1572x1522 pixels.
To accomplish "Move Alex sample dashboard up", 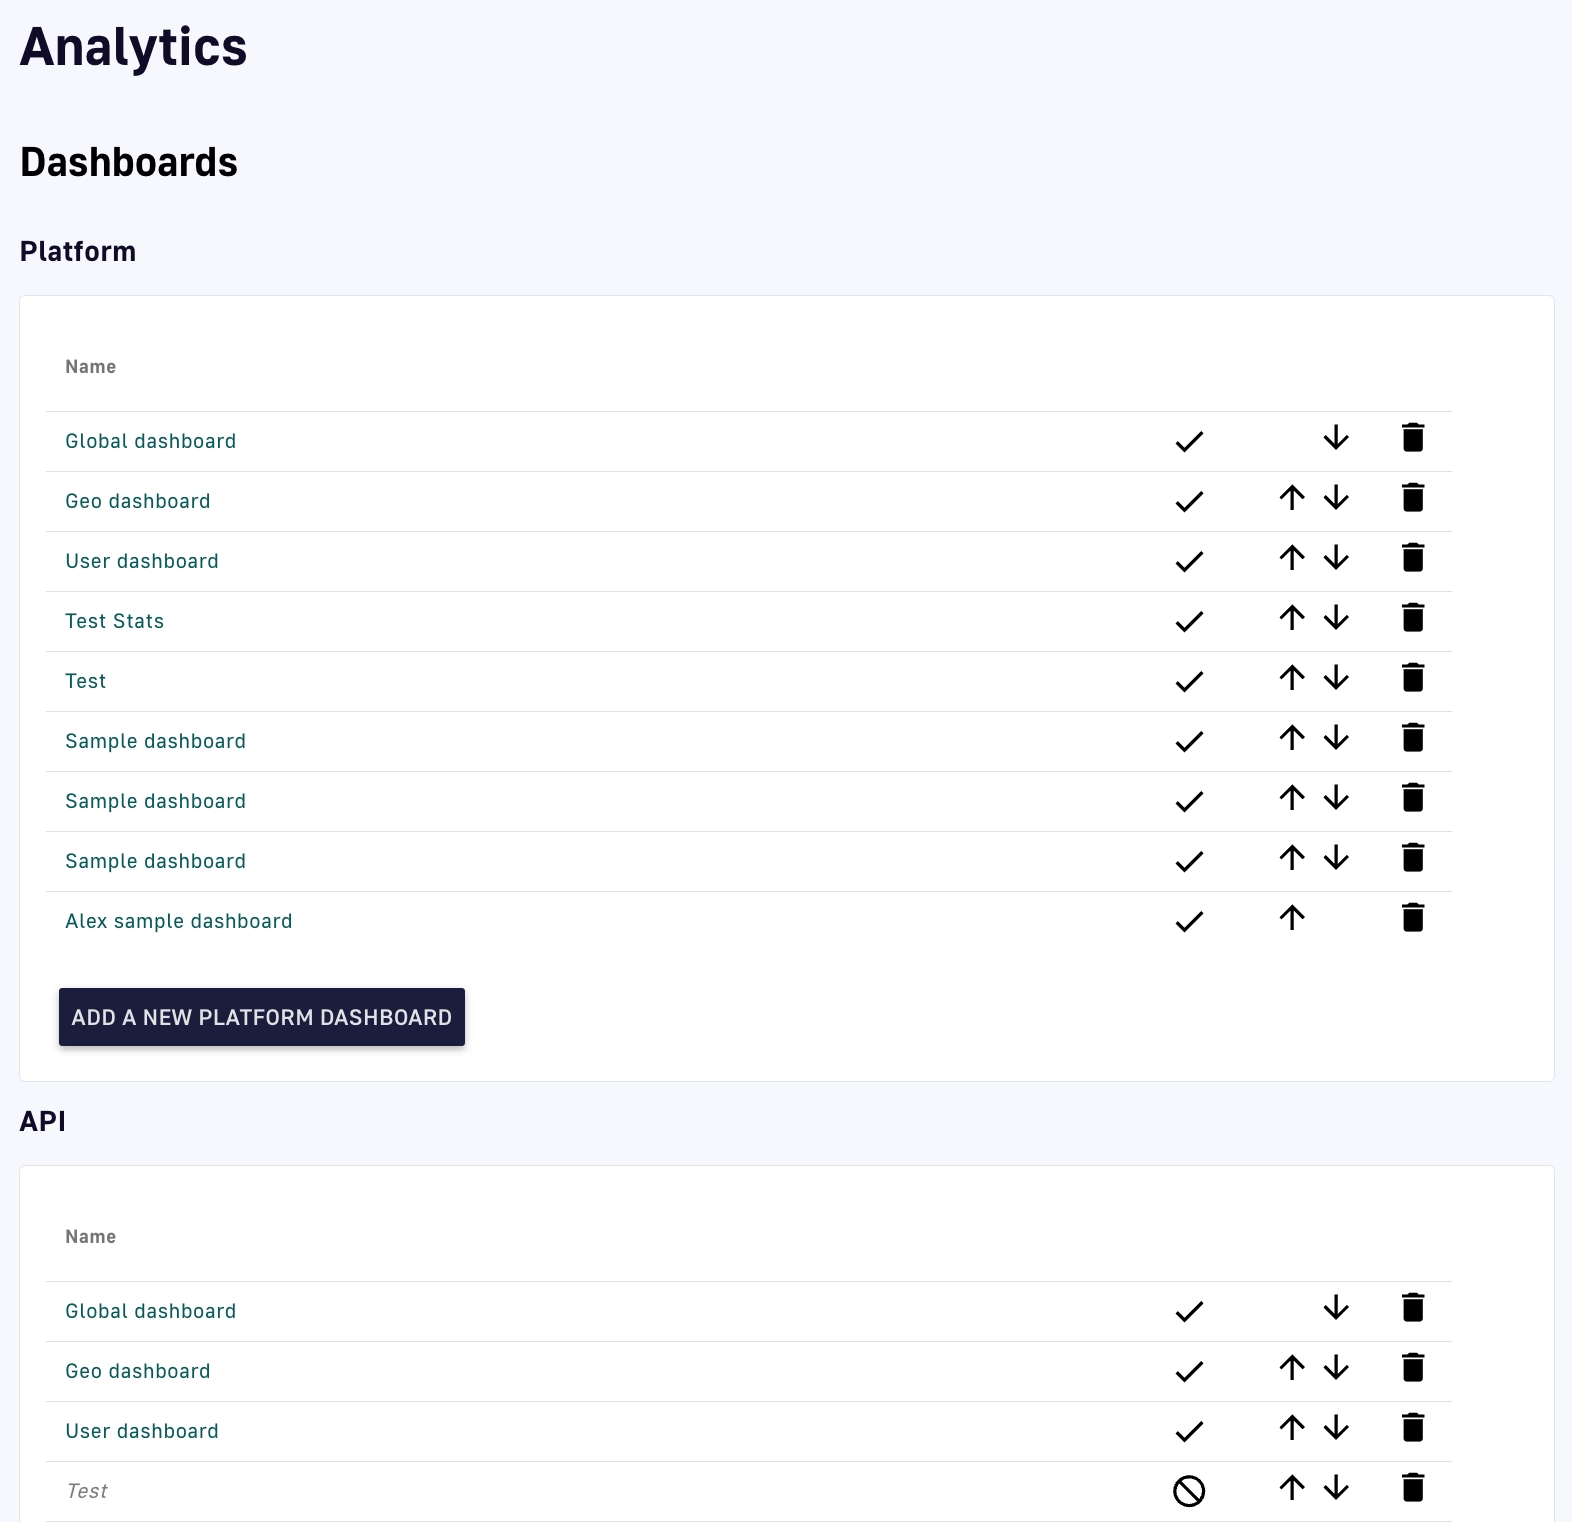I will 1292,918.
